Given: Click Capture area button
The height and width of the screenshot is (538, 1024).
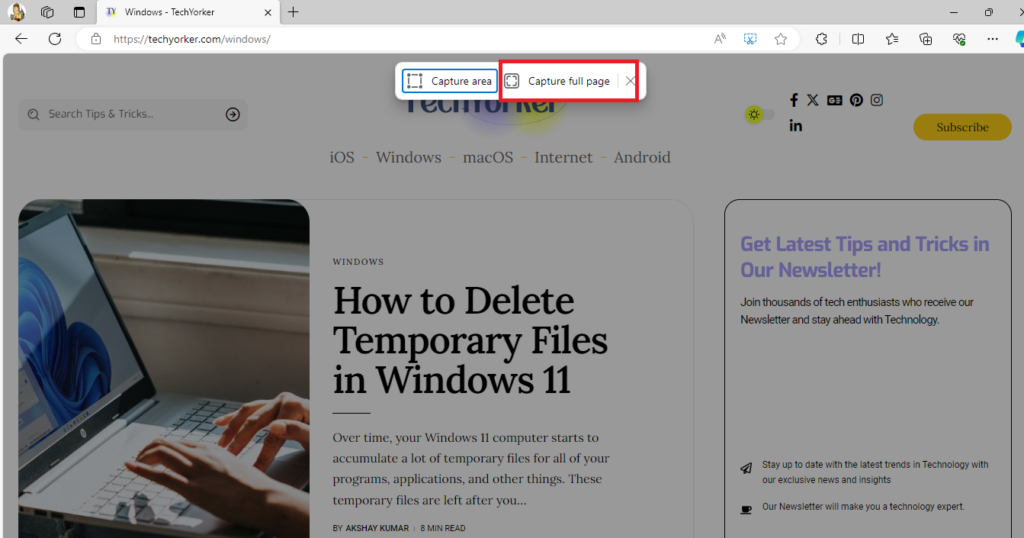Looking at the screenshot, I should 449,81.
